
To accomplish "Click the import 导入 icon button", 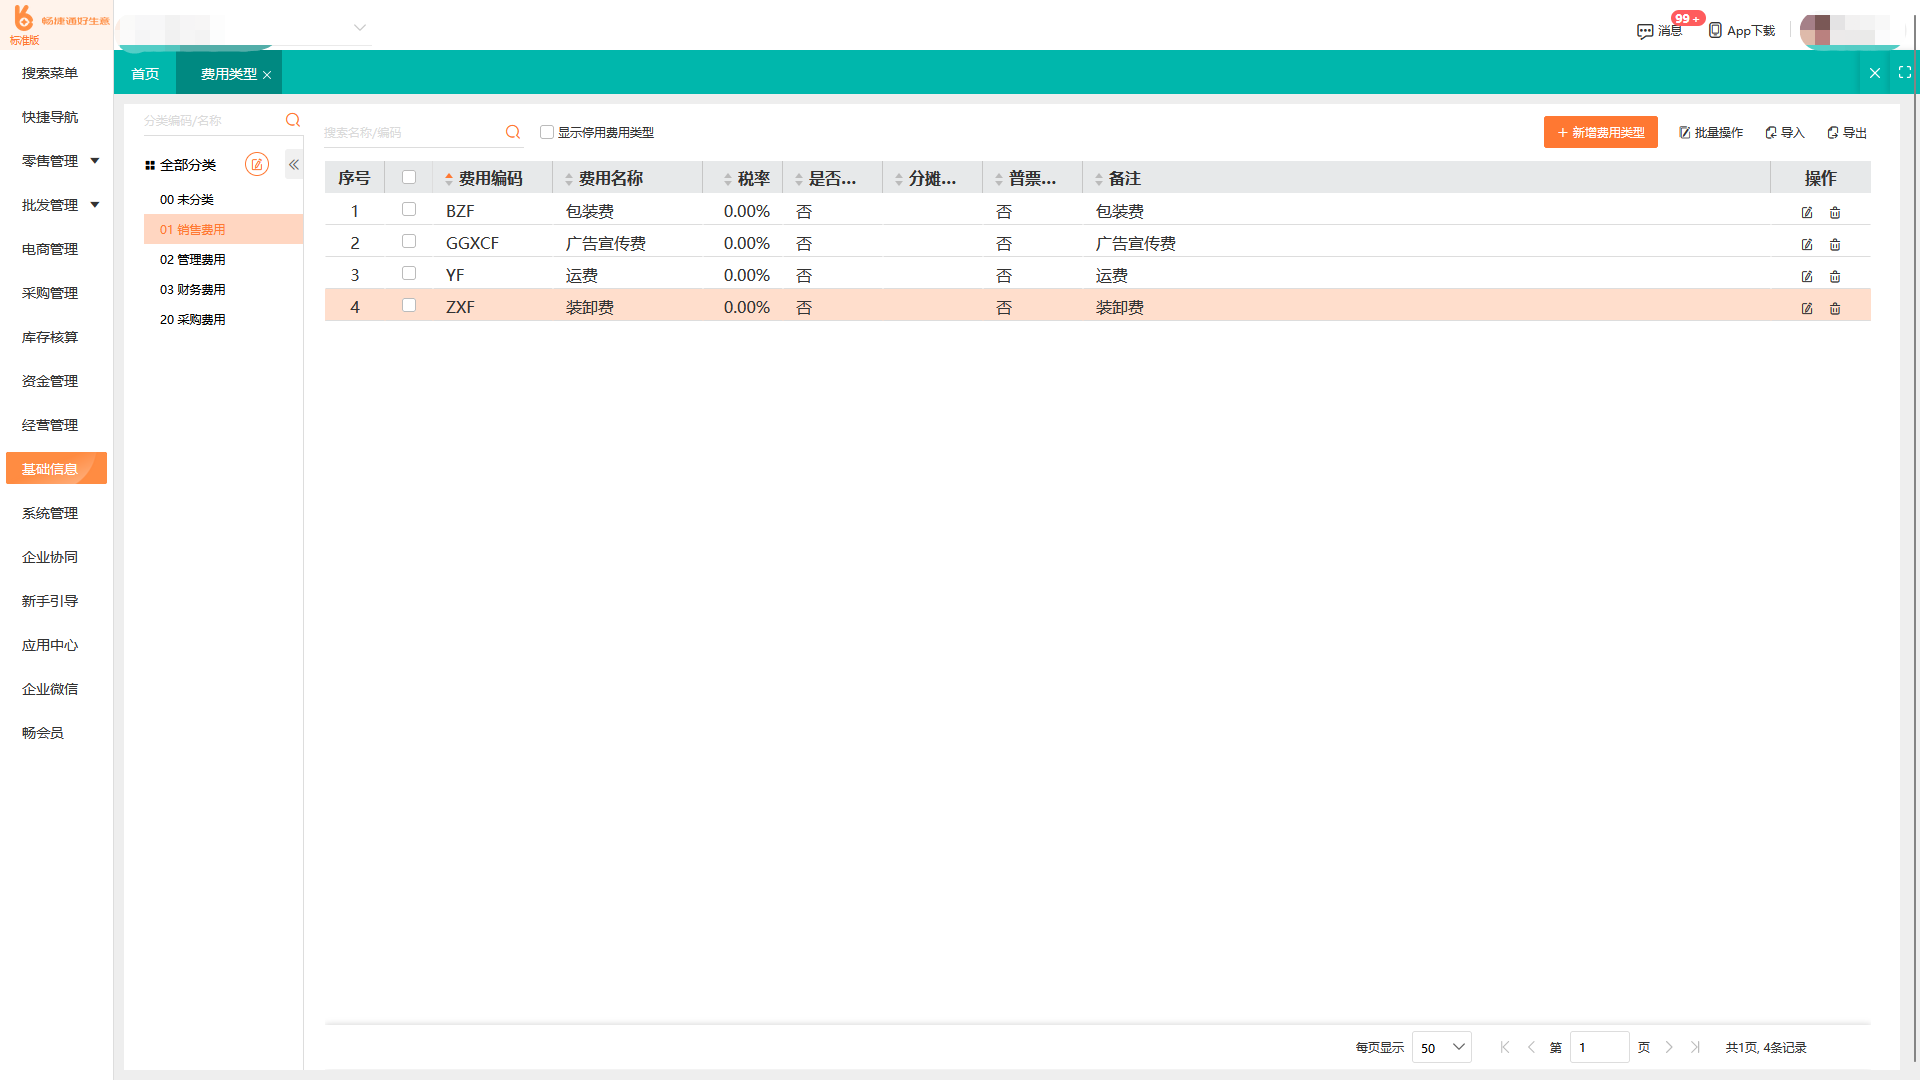I will pos(1785,131).
